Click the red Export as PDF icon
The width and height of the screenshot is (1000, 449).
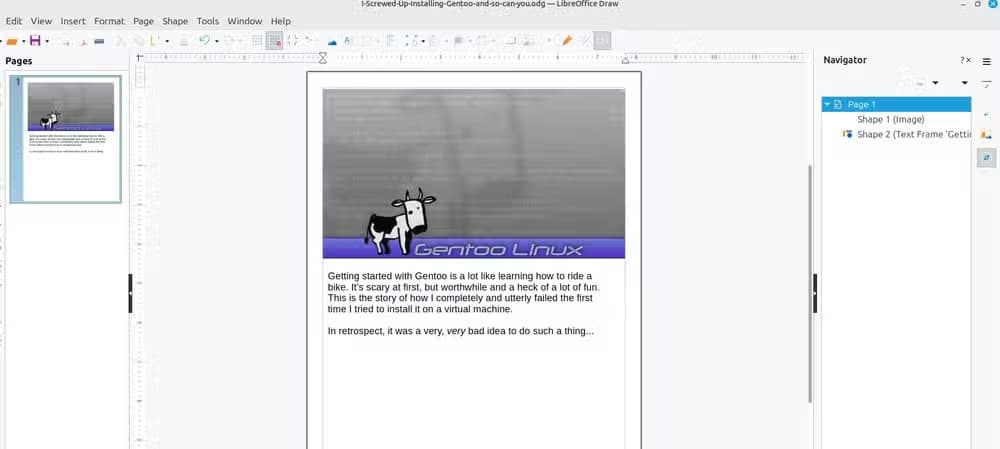[83, 41]
